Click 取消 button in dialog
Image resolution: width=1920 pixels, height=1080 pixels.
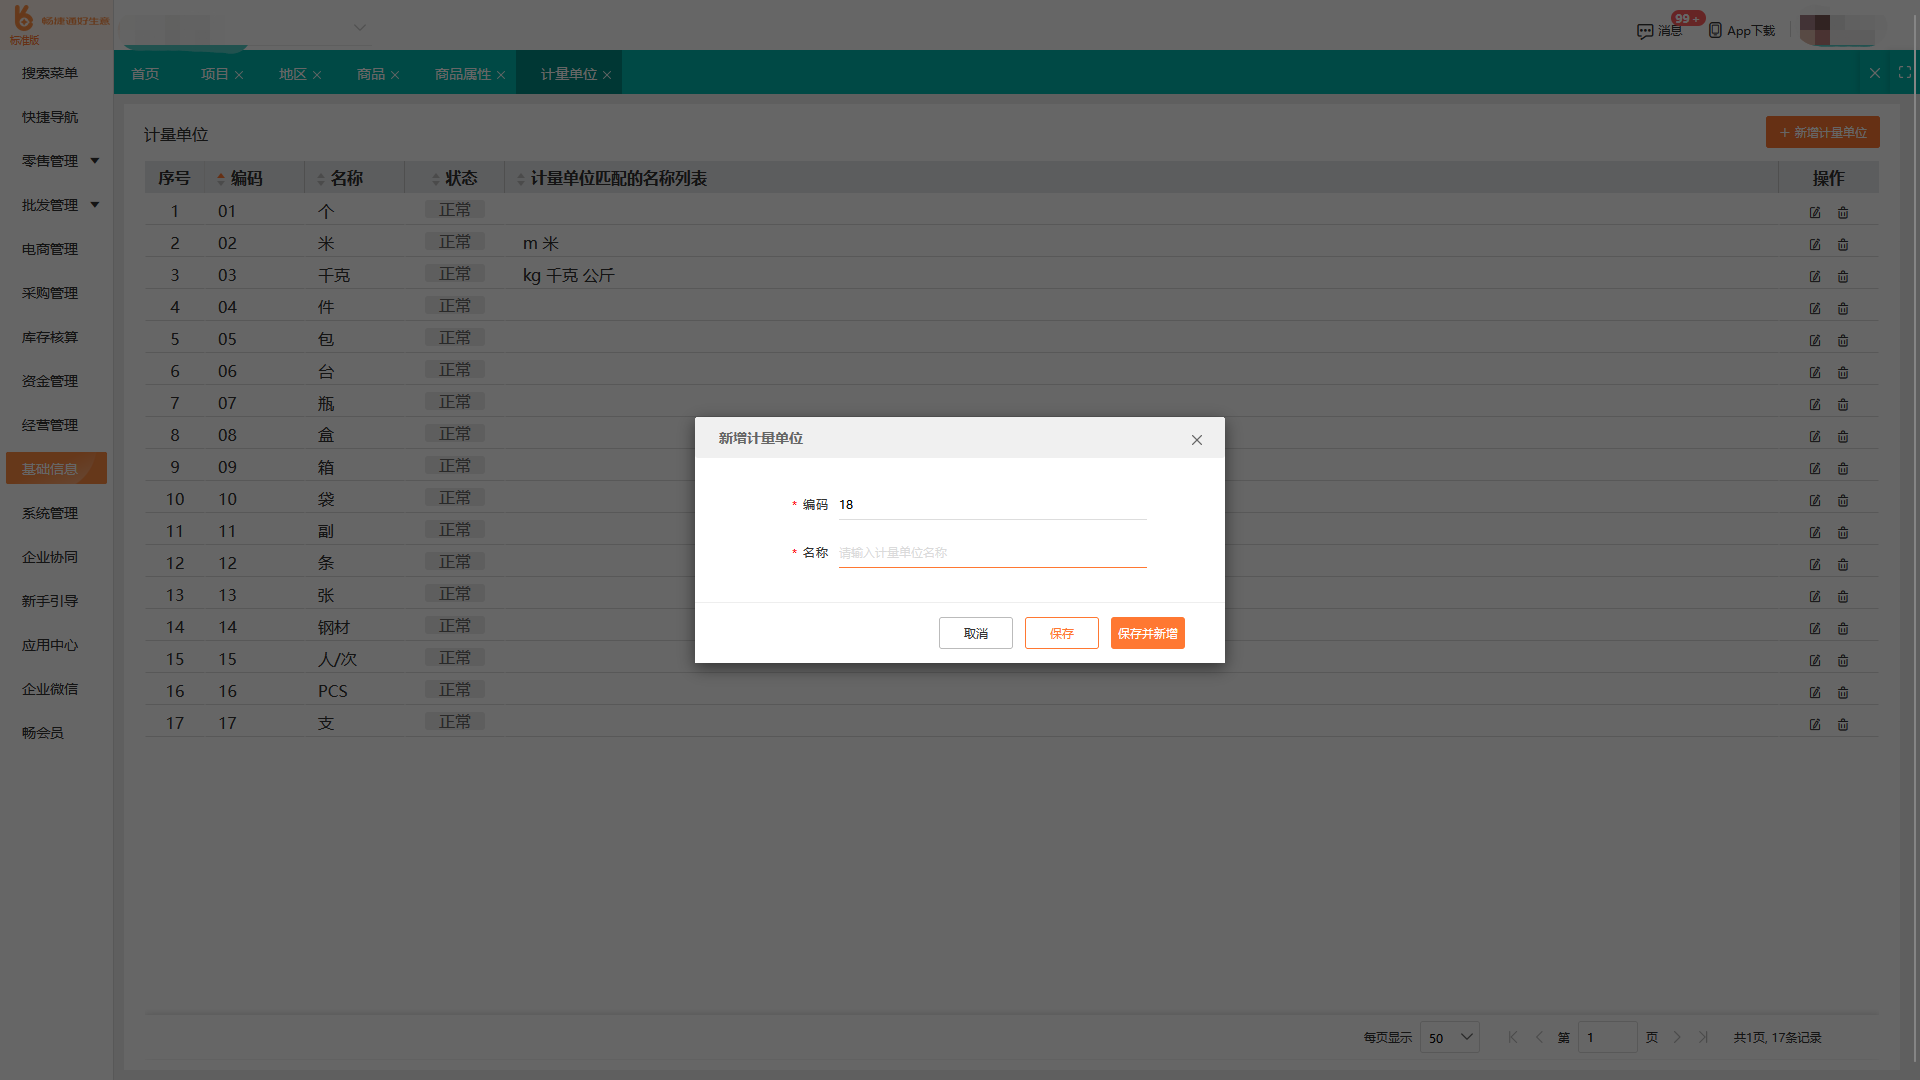(x=976, y=633)
